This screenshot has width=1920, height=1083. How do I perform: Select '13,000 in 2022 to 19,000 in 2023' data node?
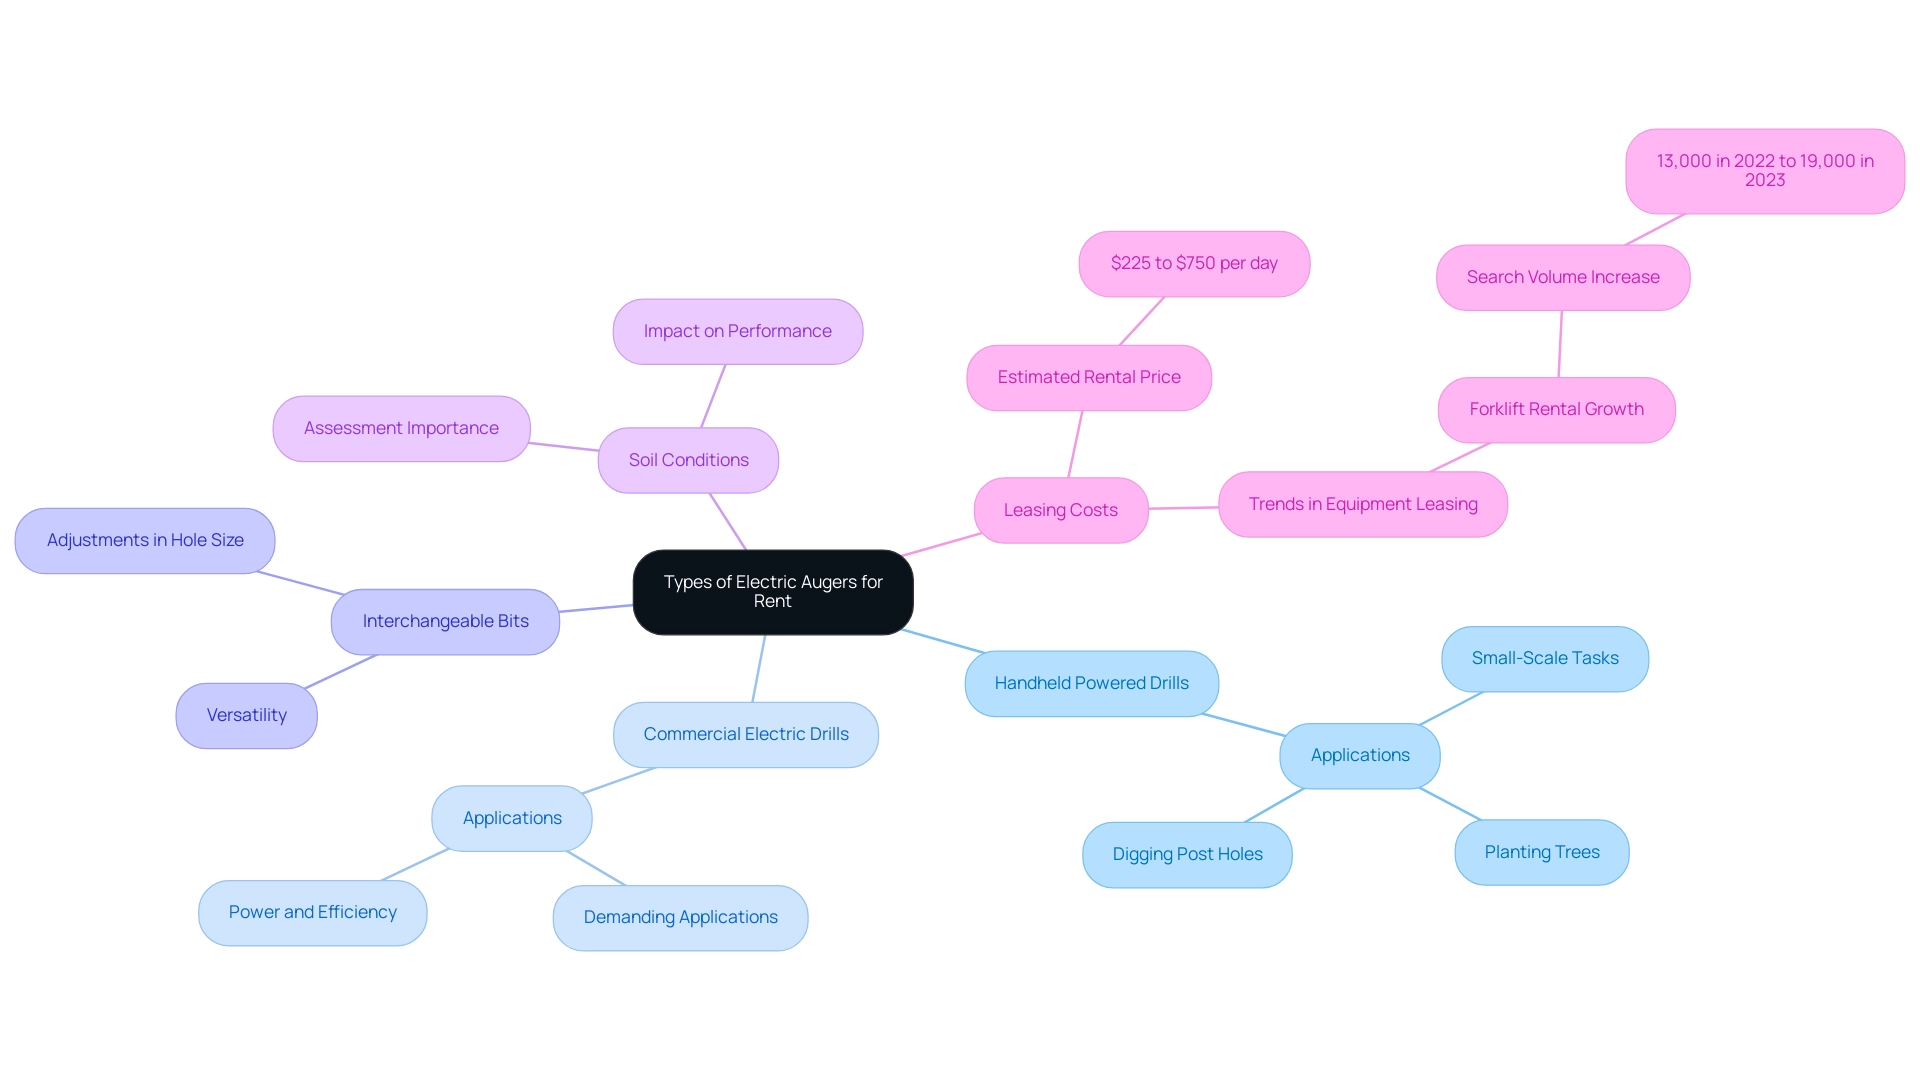(x=1762, y=170)
